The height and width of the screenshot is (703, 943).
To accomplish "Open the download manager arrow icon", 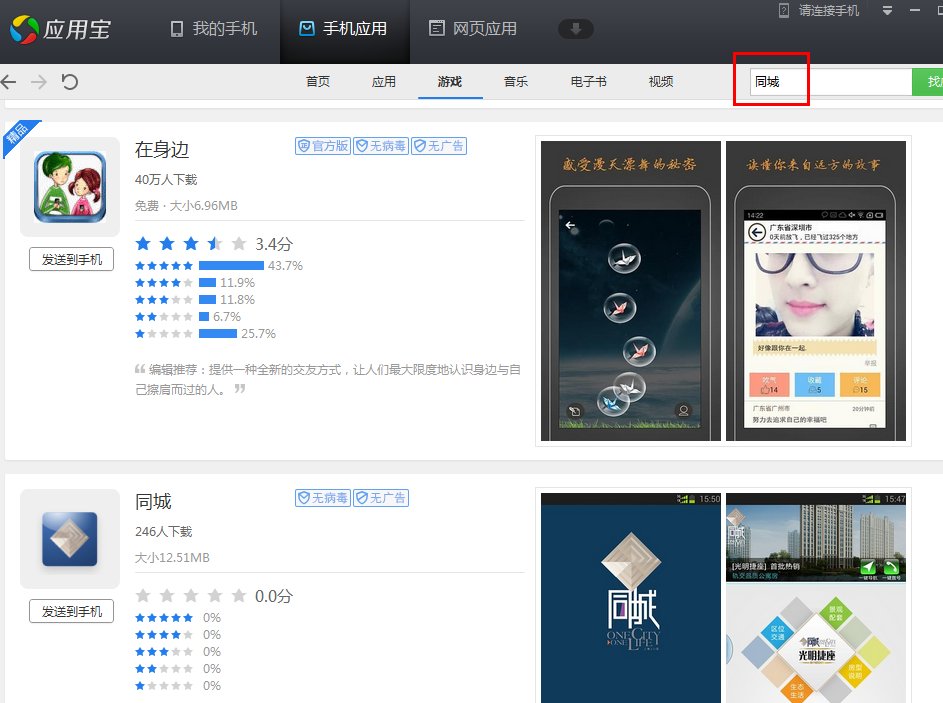I will [575, 29].
